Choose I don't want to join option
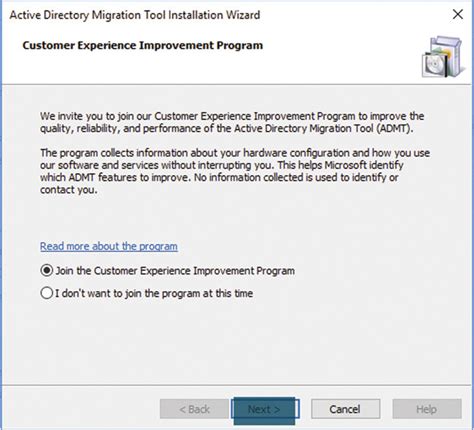This screenshot has width=474, height=430. 47,293
